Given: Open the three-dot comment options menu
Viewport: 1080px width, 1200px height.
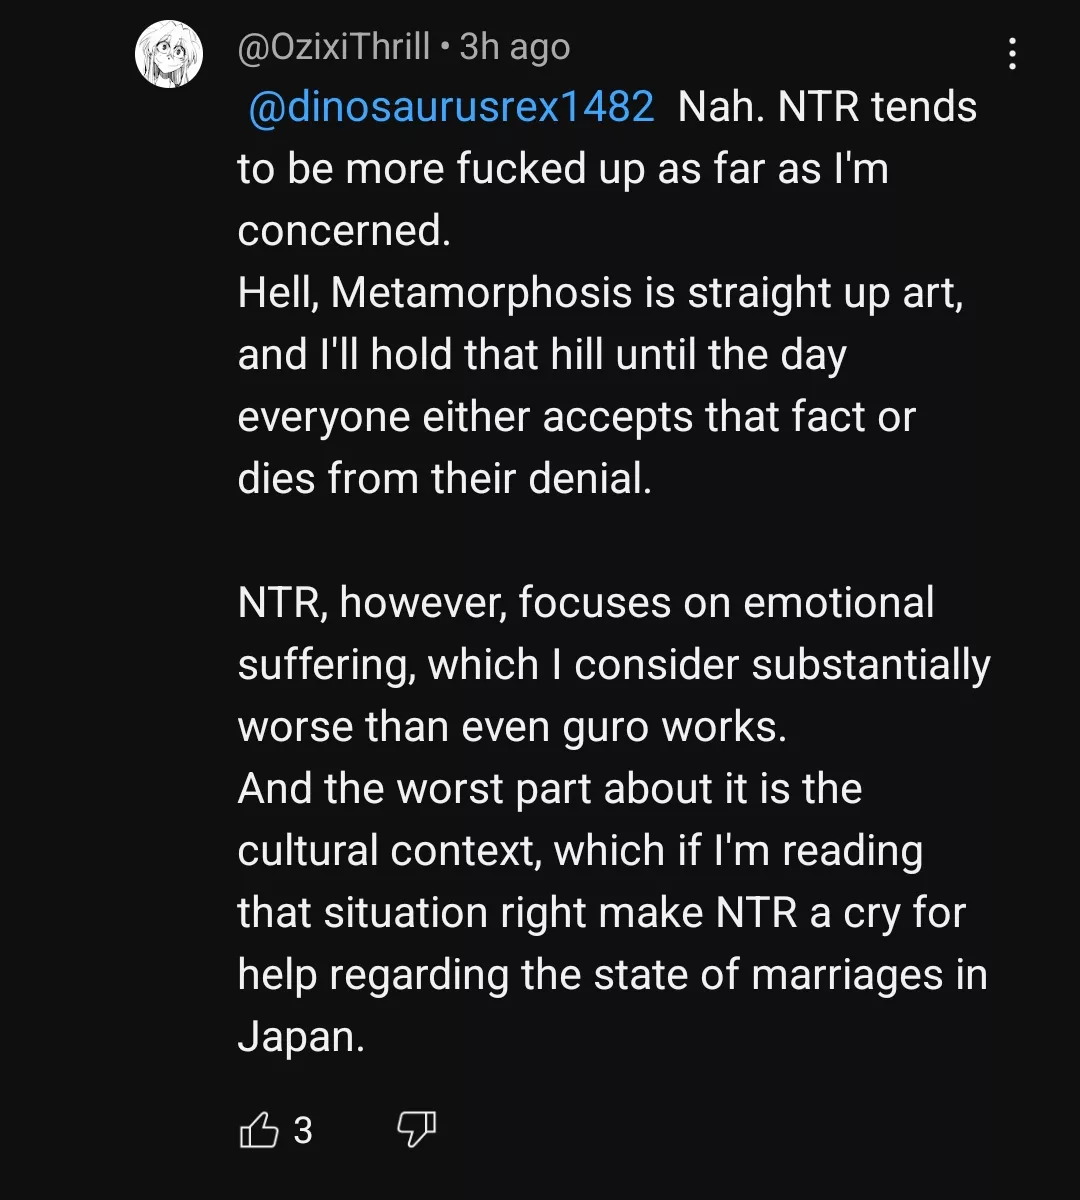Looking at the screenshot, I should click(x=1013, y=53).
